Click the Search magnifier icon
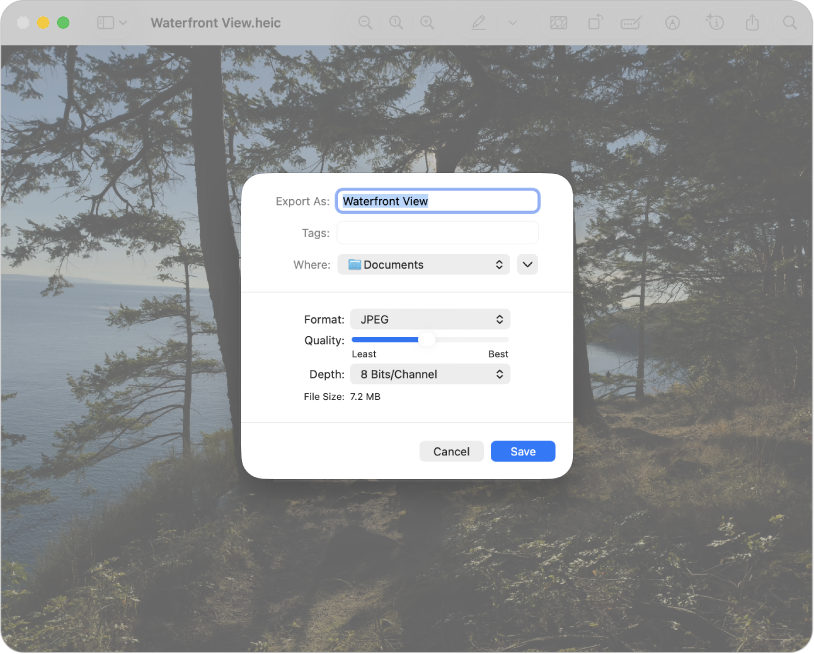This screenshot has height=654, width=814. tap(792, 22)
